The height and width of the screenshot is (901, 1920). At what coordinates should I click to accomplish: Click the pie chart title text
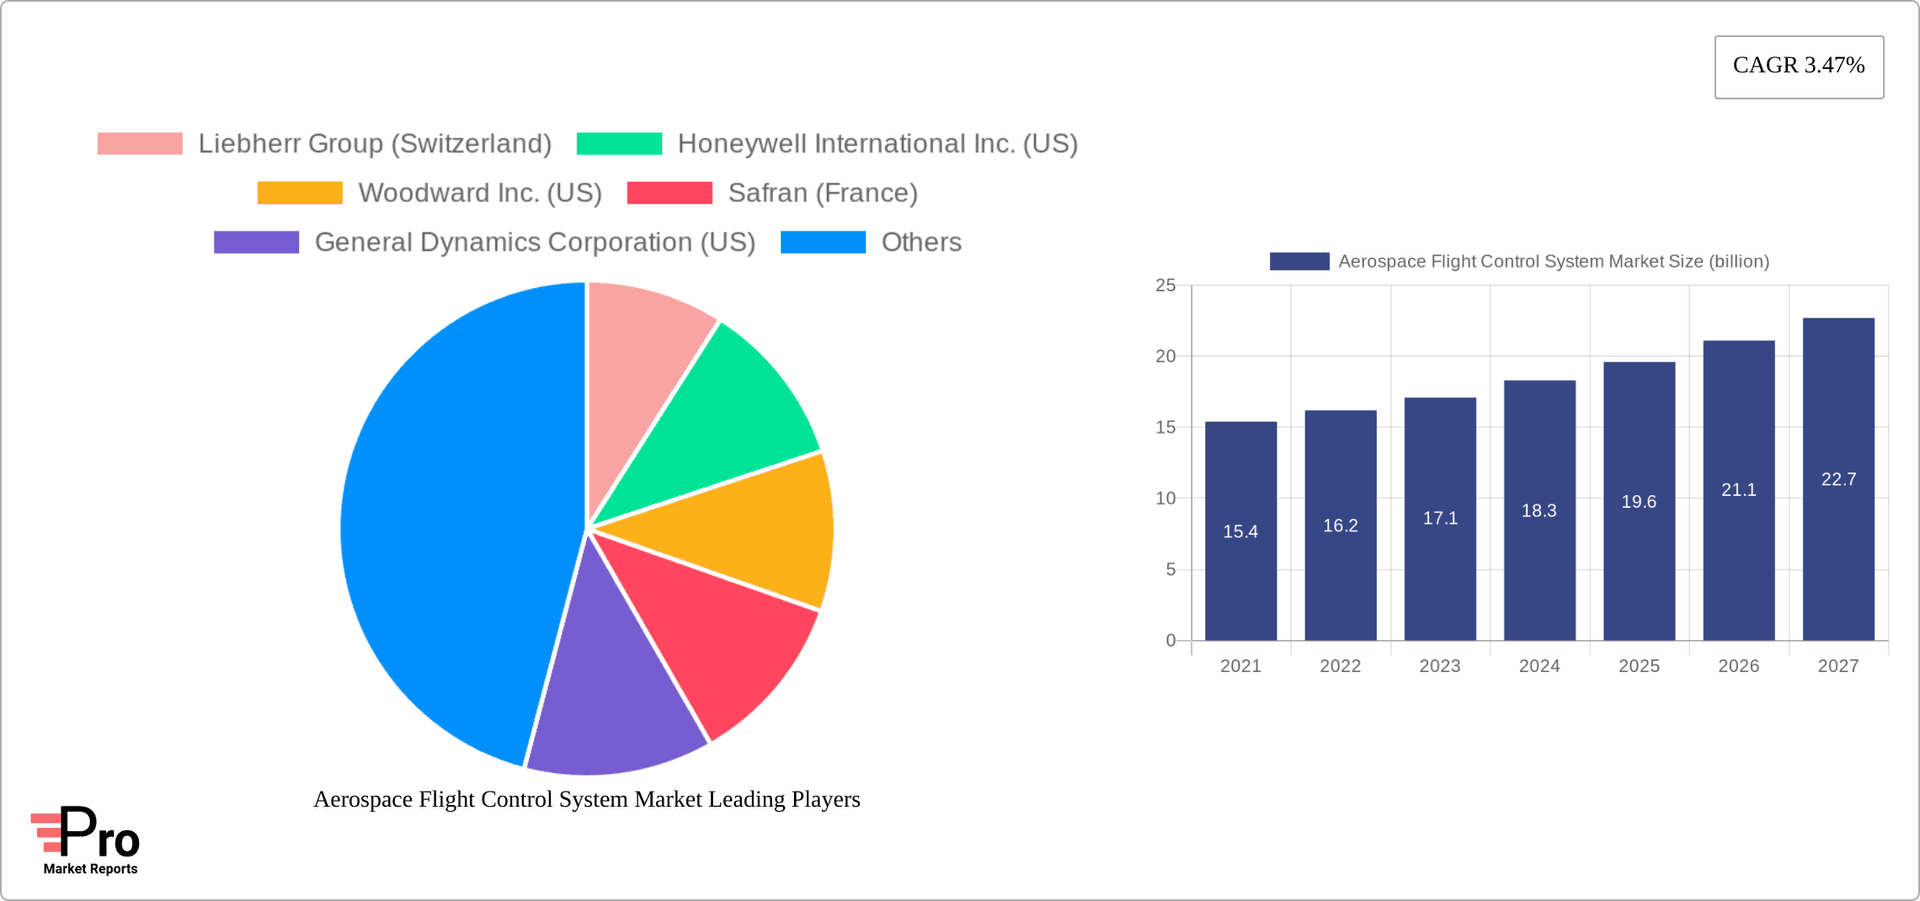tap(586, 799)
